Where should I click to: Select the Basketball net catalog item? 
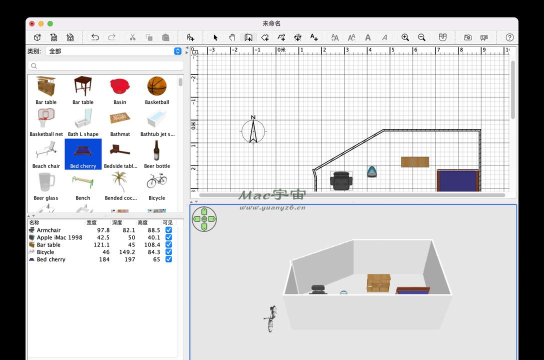coord(46,122)
